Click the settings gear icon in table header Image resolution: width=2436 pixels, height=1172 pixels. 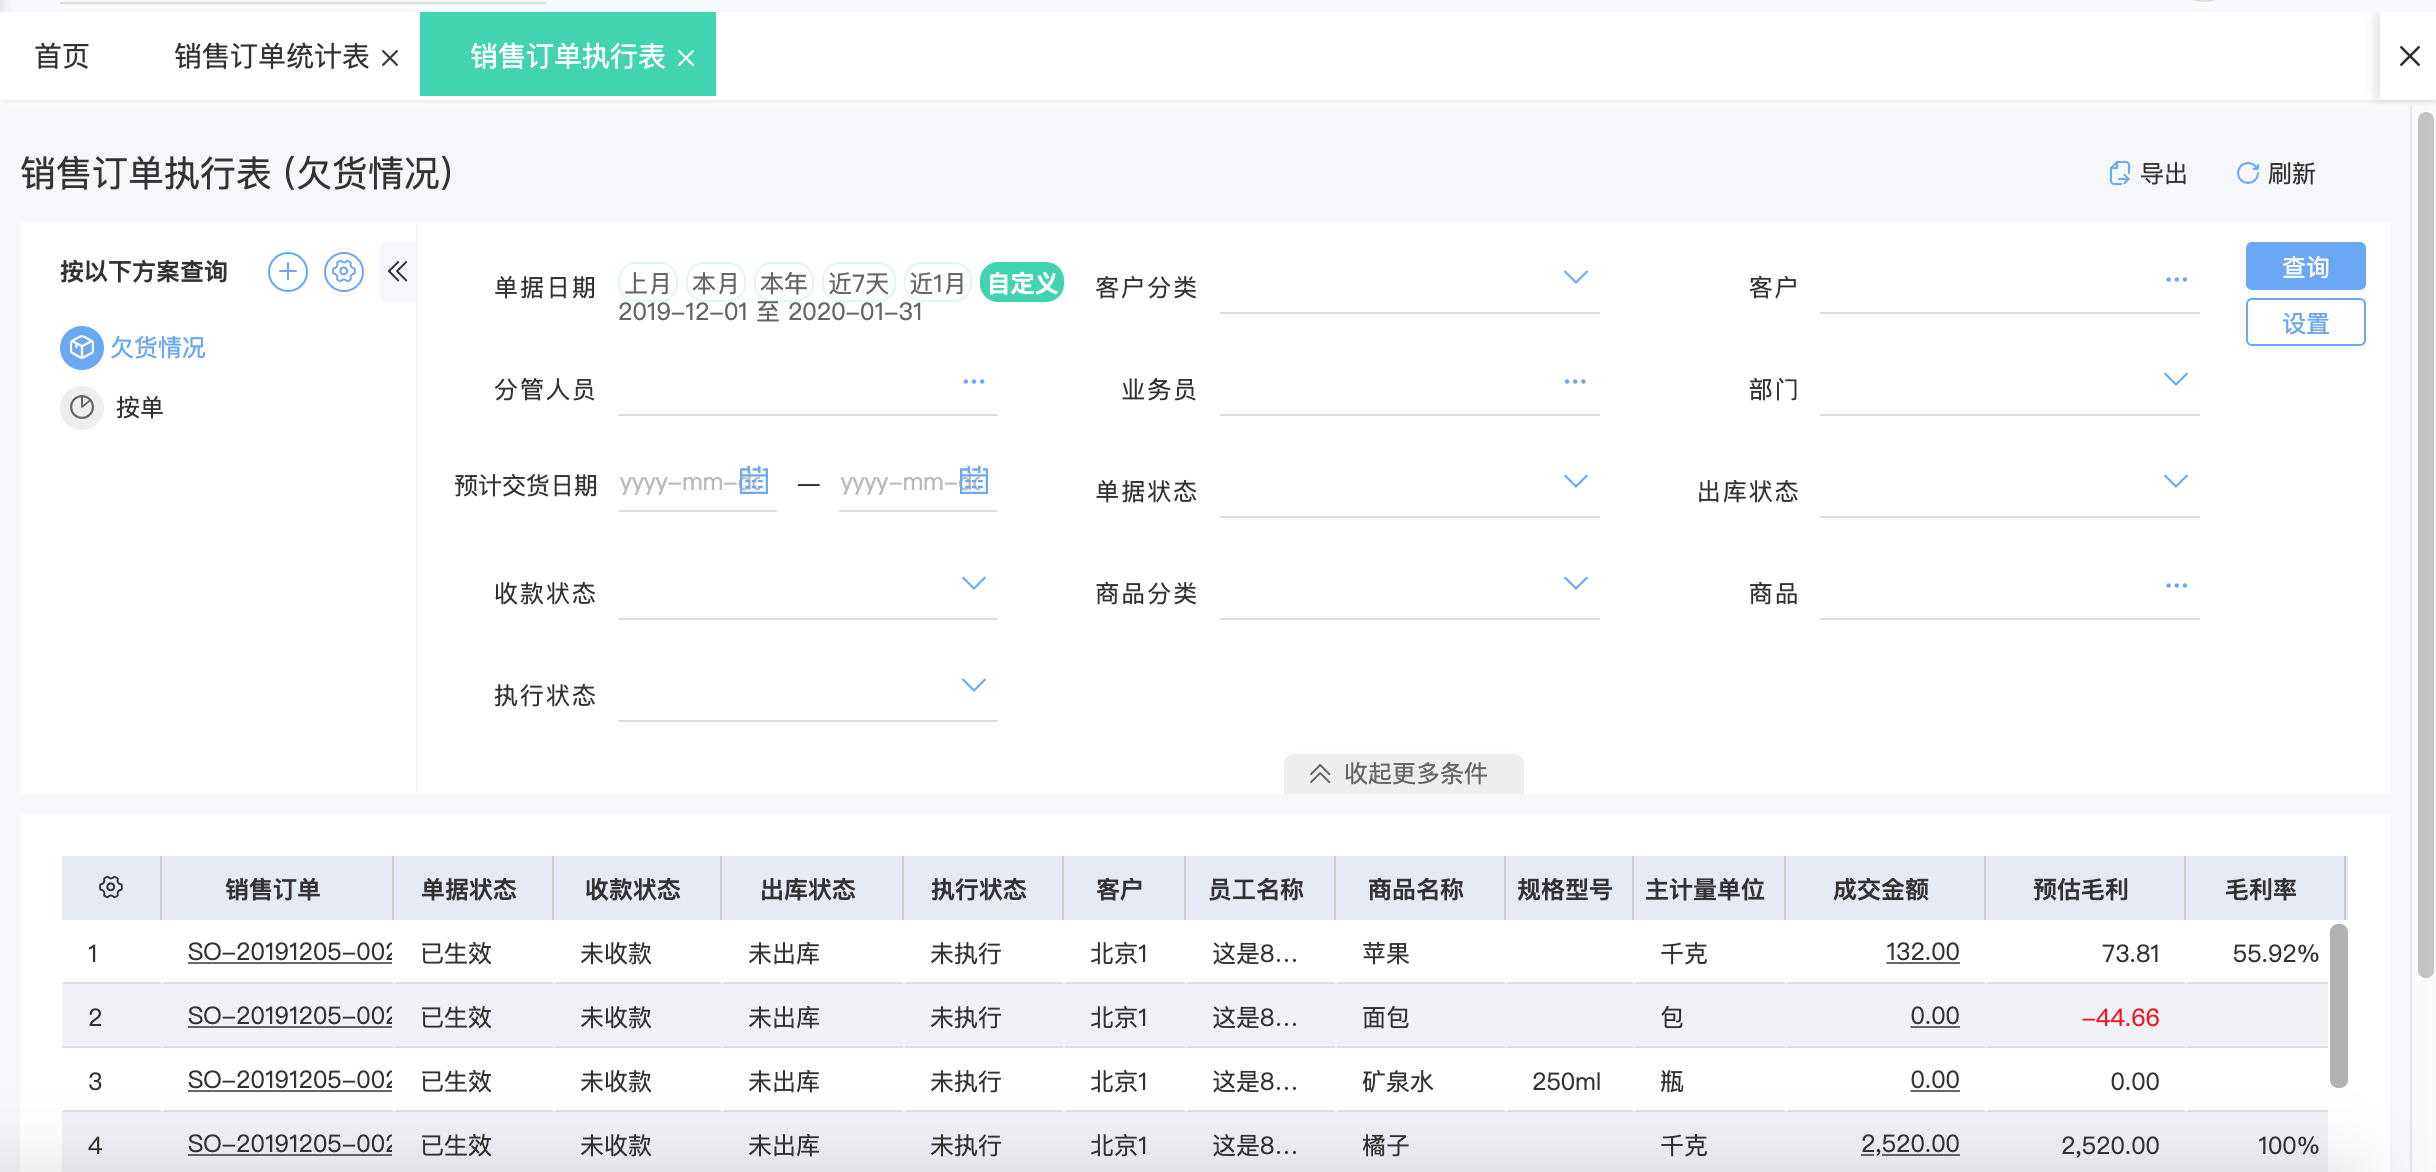[110, 888]
